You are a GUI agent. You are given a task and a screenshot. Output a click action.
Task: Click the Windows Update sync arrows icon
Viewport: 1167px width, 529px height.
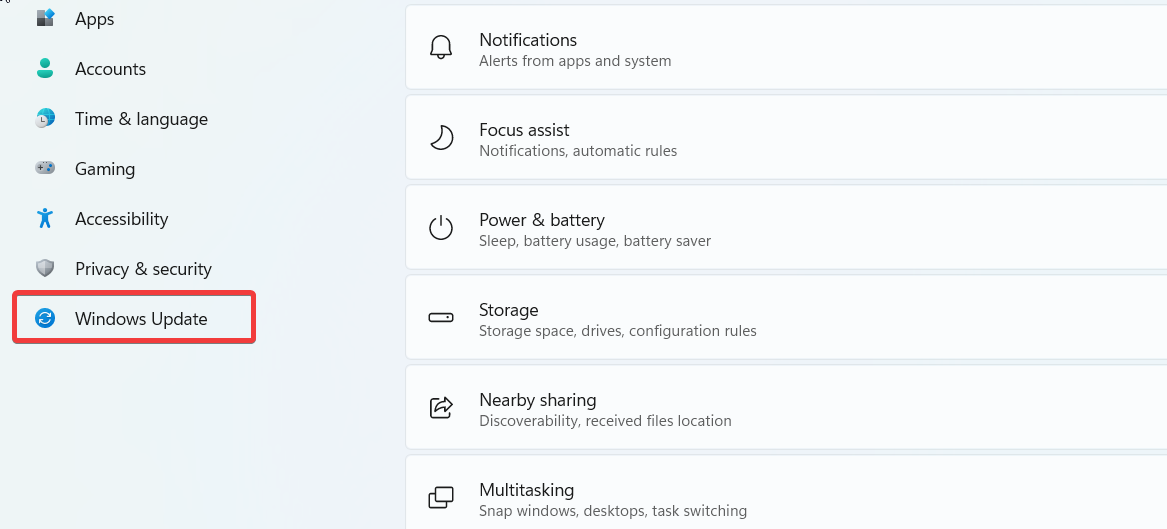[45, 318]
